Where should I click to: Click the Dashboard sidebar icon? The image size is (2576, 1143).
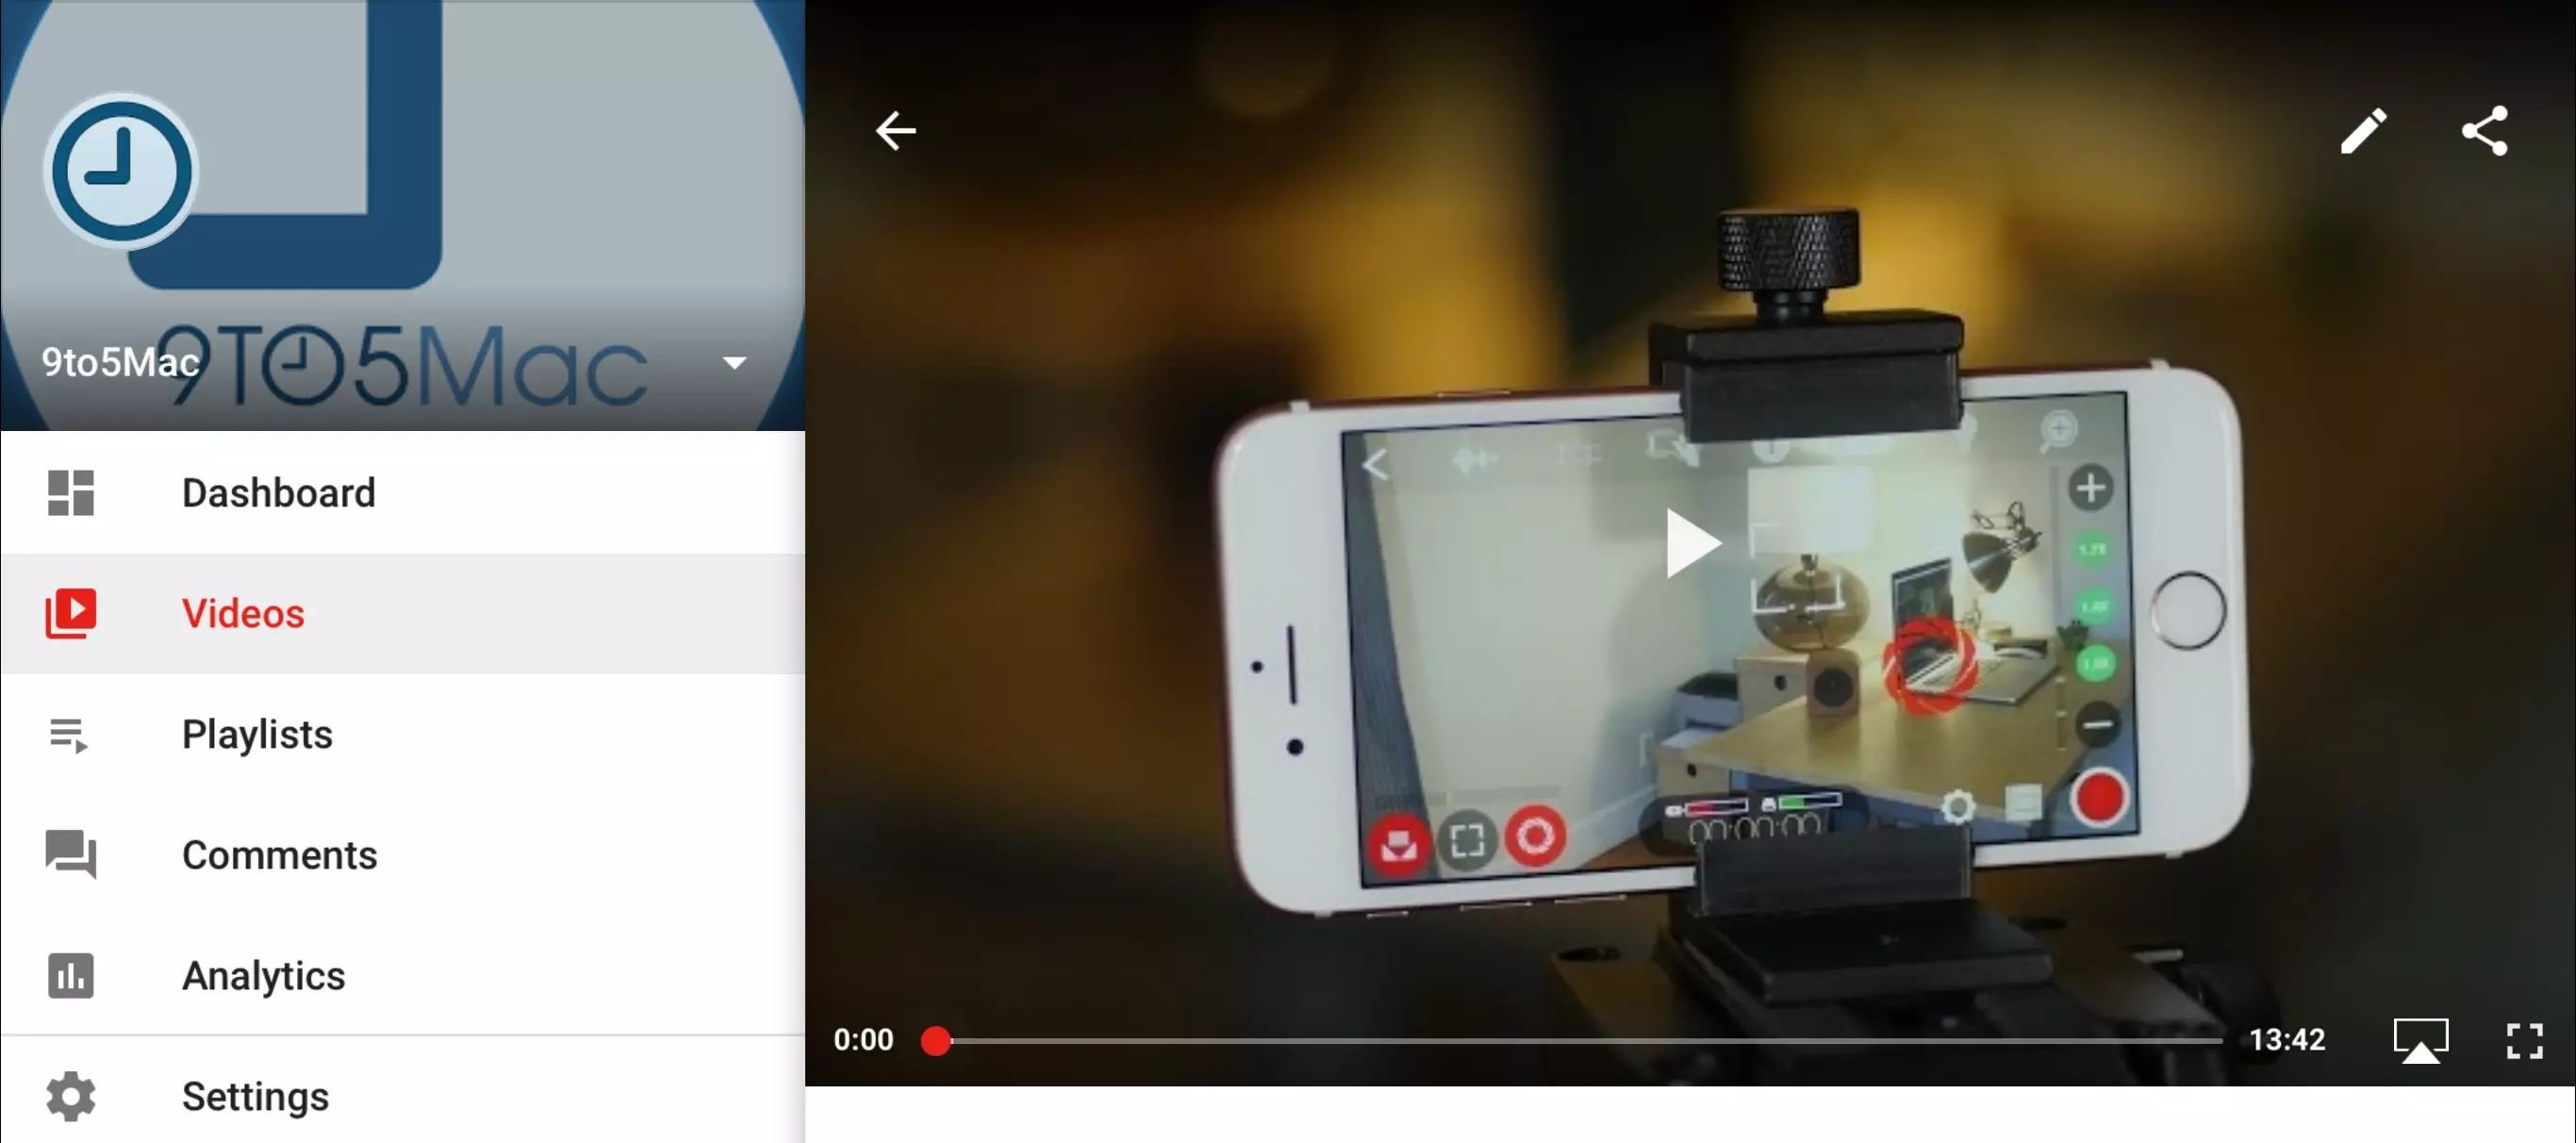pyautogui.click(x=71, y=491)
